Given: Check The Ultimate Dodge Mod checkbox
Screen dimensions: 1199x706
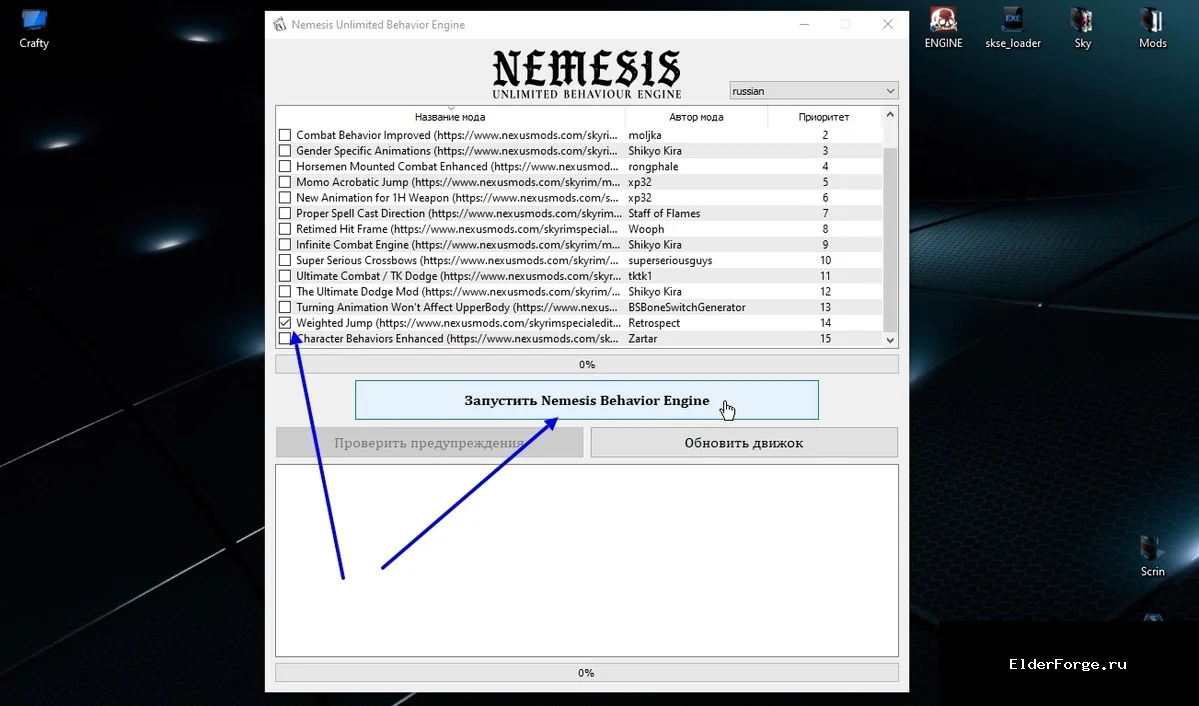Looking at the screenshot, I should [x=285, y=292].
